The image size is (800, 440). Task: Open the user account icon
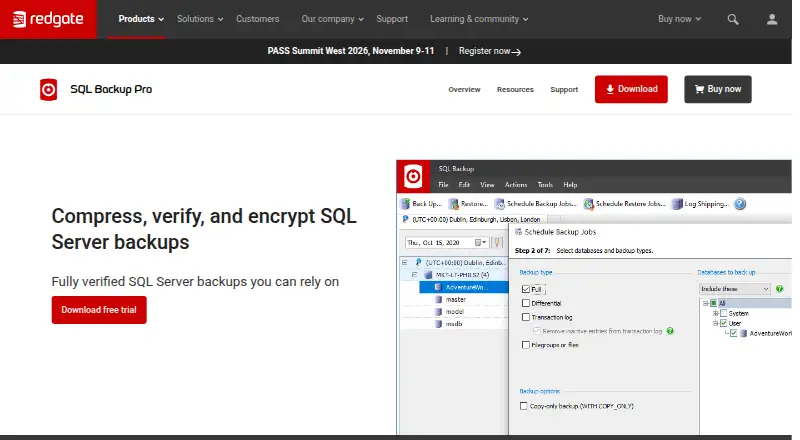click(x=772, y=19)
